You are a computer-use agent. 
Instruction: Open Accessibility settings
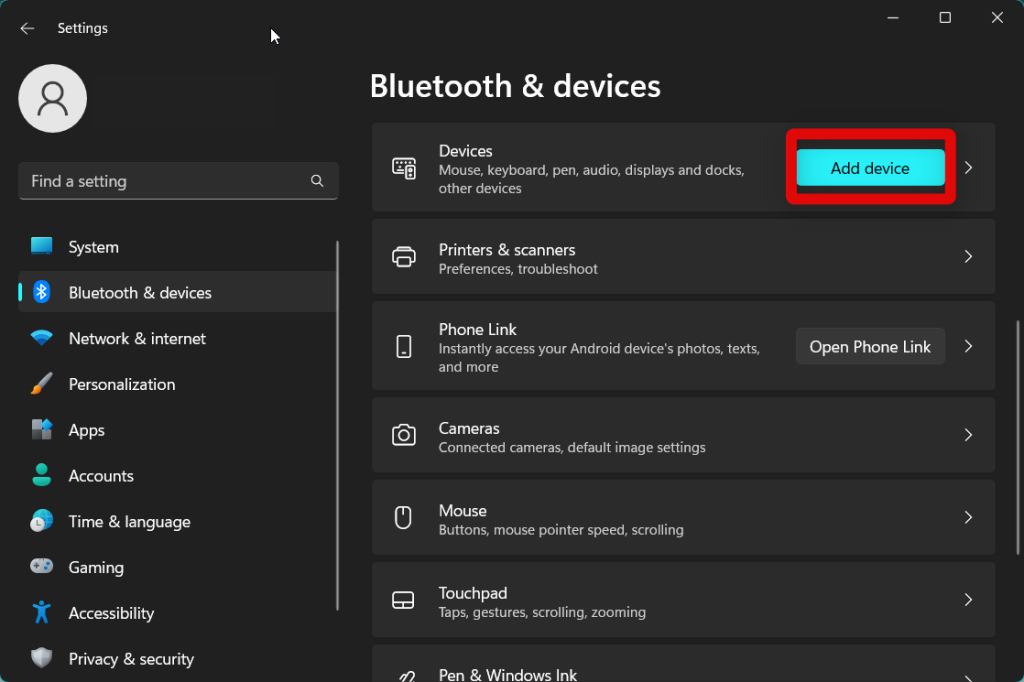point(177,613)
